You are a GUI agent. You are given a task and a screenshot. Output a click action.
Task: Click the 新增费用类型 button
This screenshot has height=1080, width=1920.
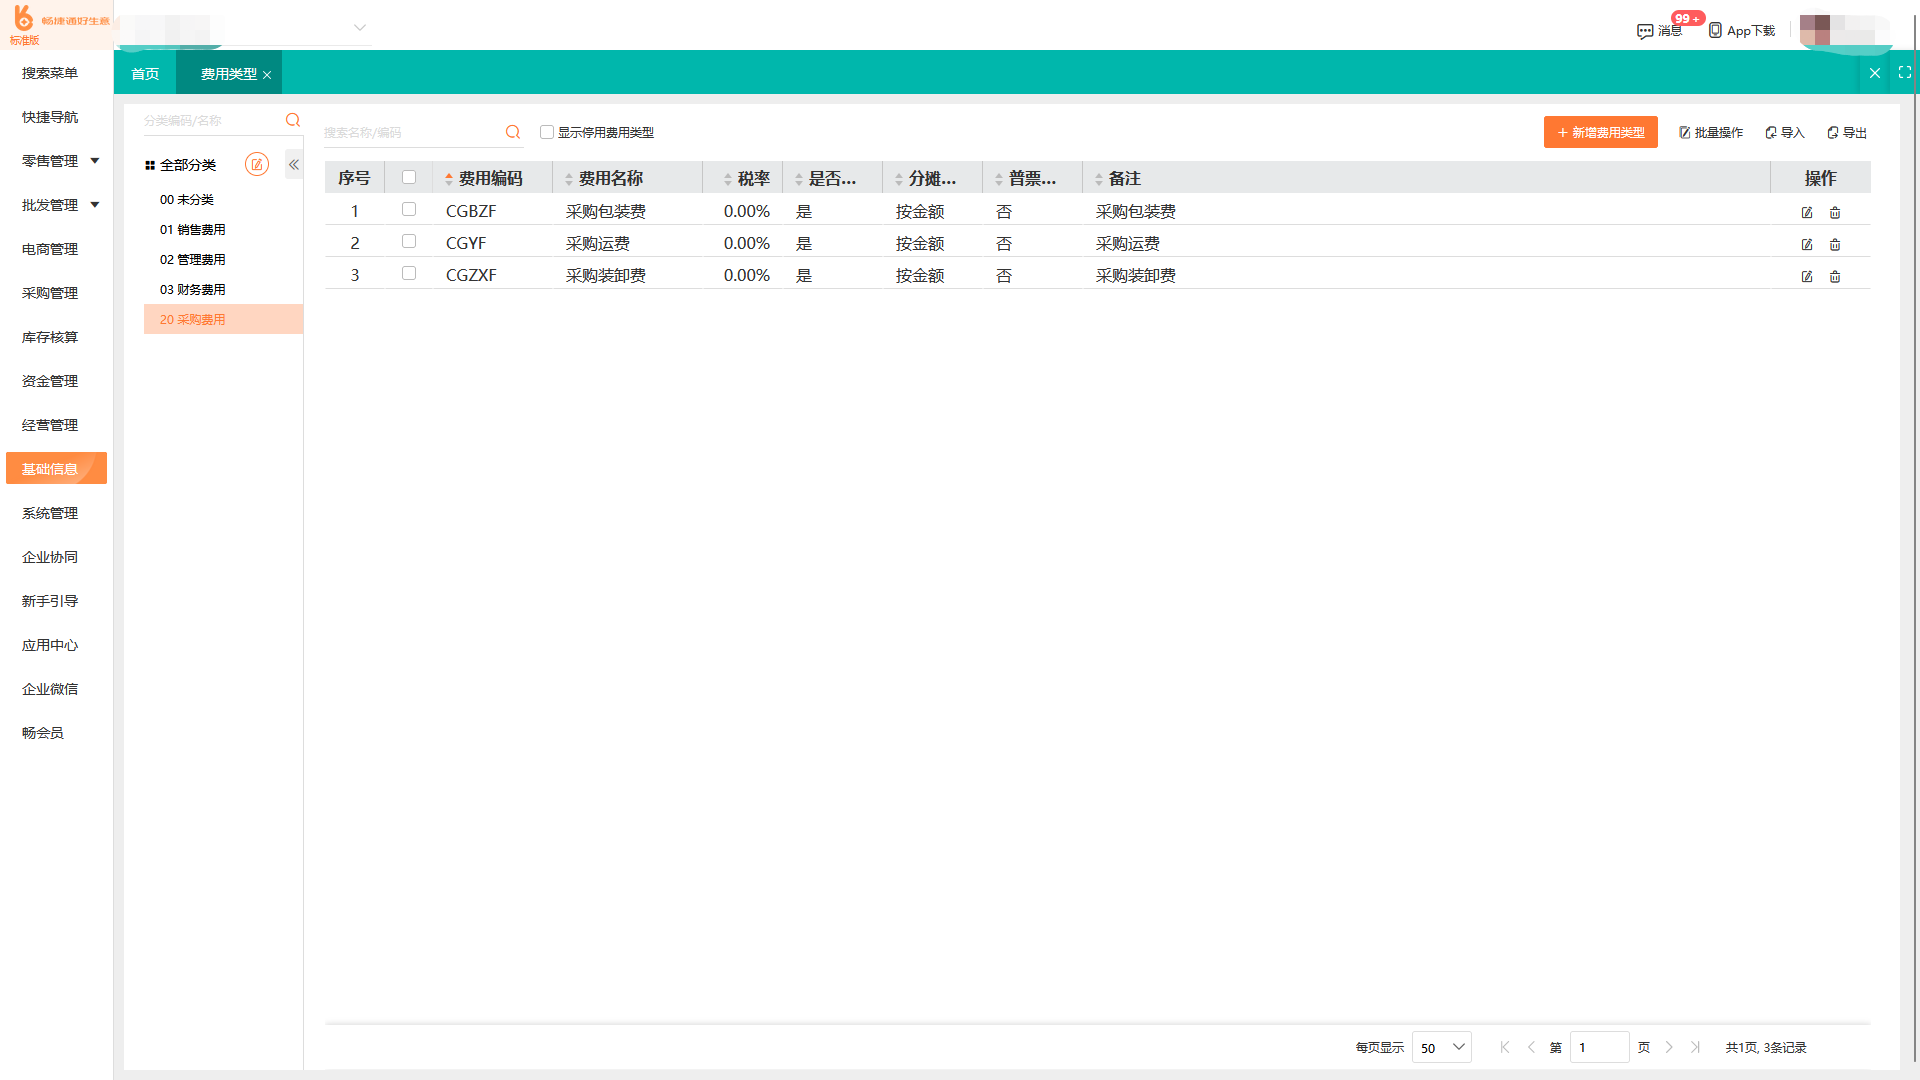(x=1600, y=131)
